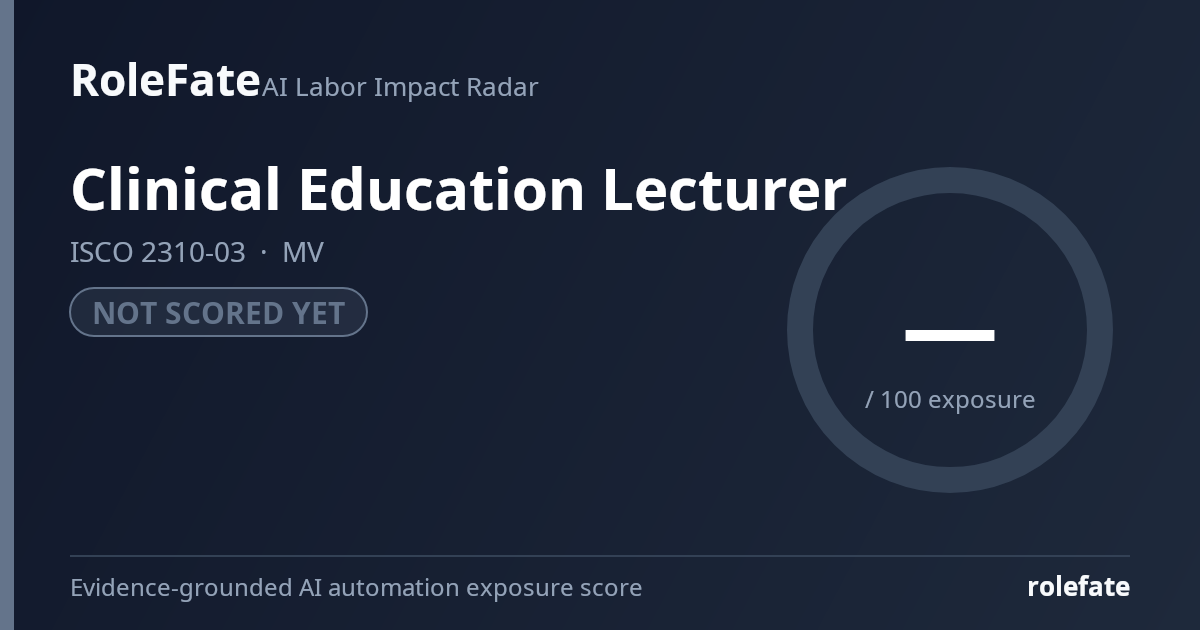Click the word "Lecturer" in the title
The width and height of the screenshot is (1200, 630).
click(x=724, y=190)
